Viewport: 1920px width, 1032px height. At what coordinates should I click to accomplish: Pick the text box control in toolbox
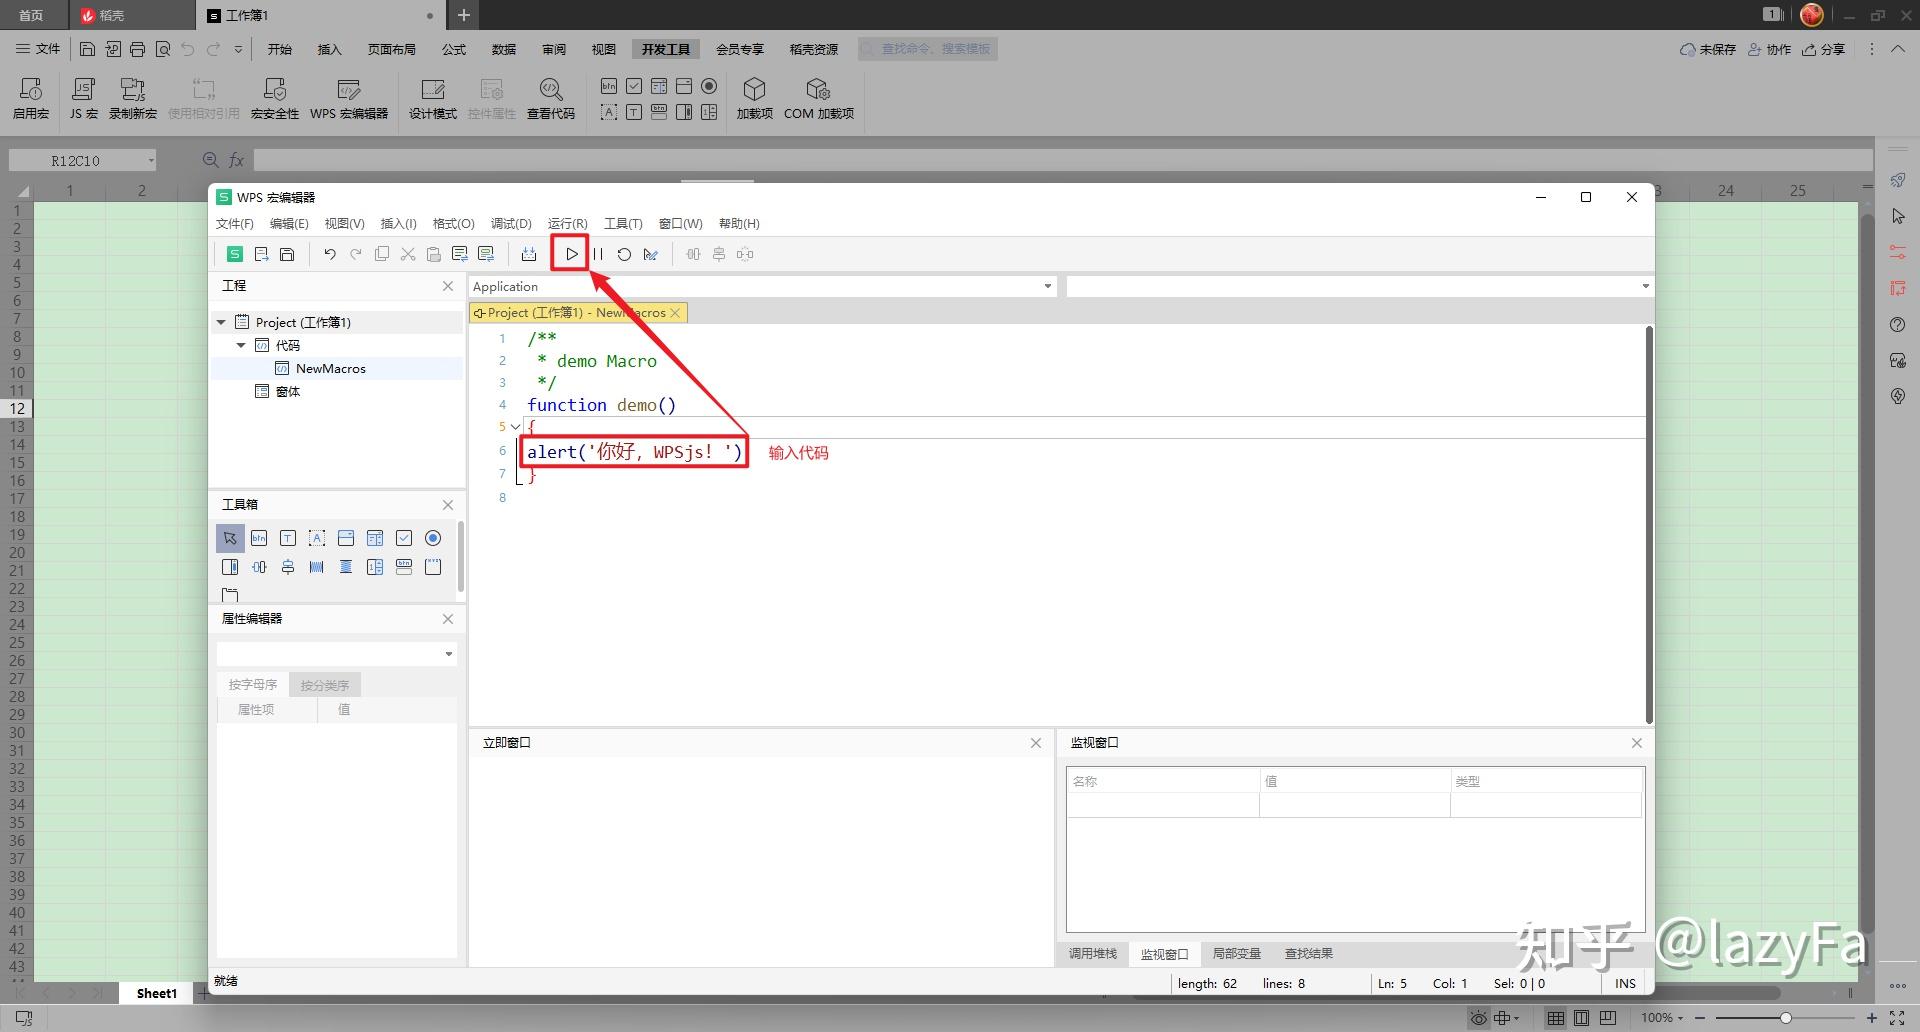point(288,538)
